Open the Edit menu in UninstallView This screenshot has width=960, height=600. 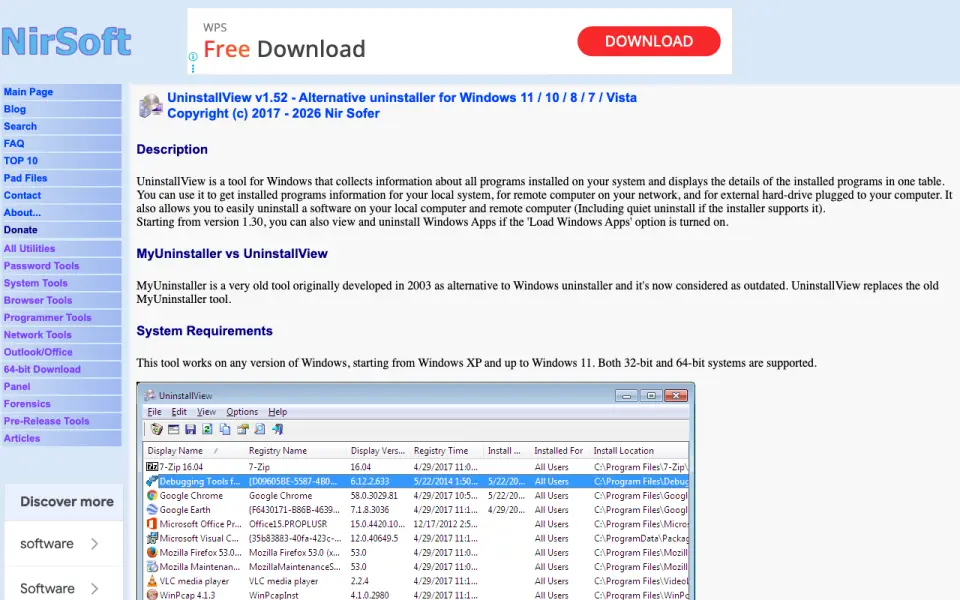coord(179,412)
